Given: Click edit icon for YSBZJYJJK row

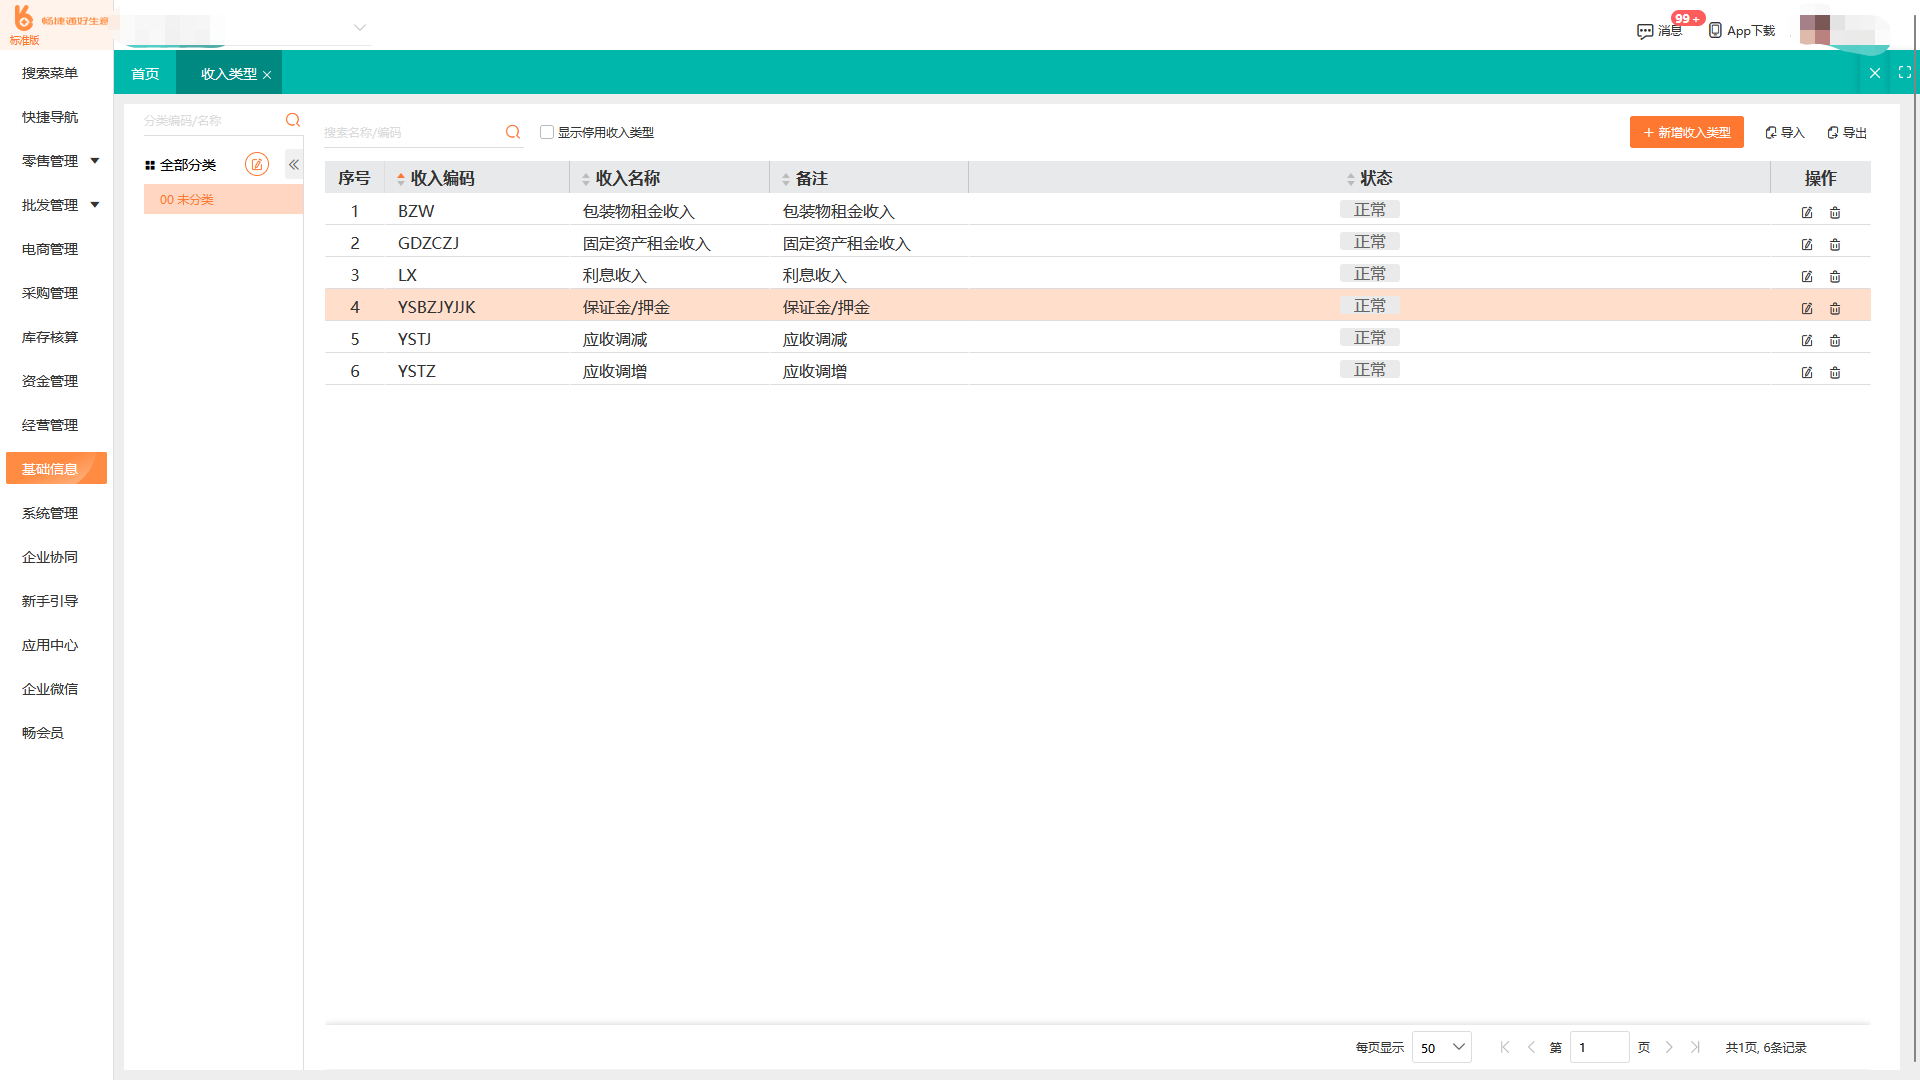Looking at the screenshot, I should click(1807, 306).
